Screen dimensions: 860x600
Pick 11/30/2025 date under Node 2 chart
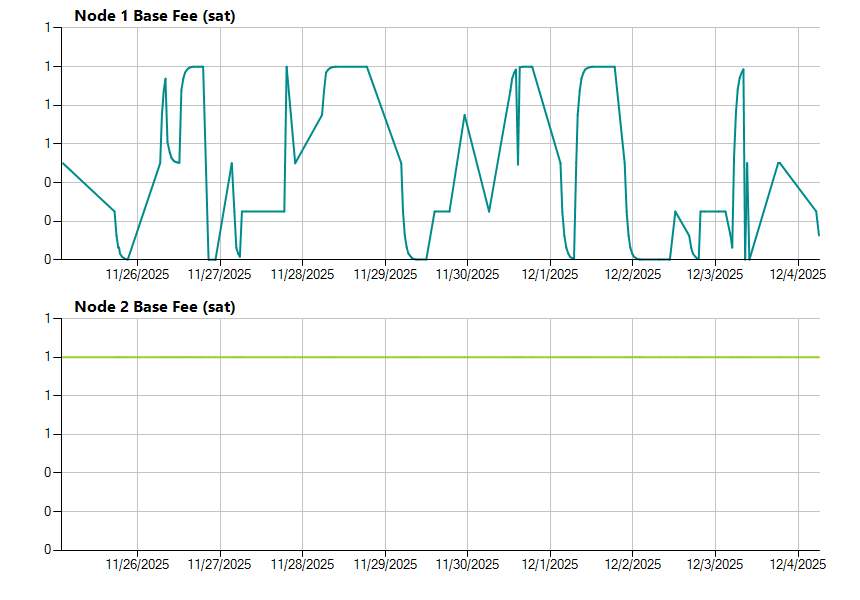(x=467, y=565)
